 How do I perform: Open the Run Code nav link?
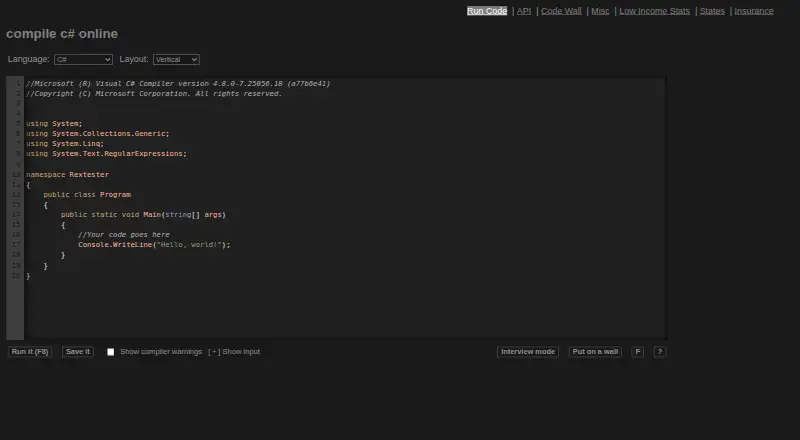(487, 11)
